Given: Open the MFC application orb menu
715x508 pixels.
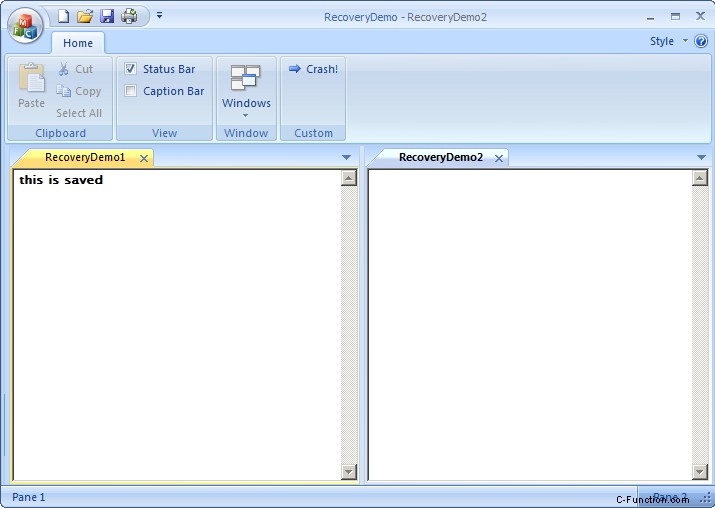Looking at the screenshot, I should pos(25,25).
